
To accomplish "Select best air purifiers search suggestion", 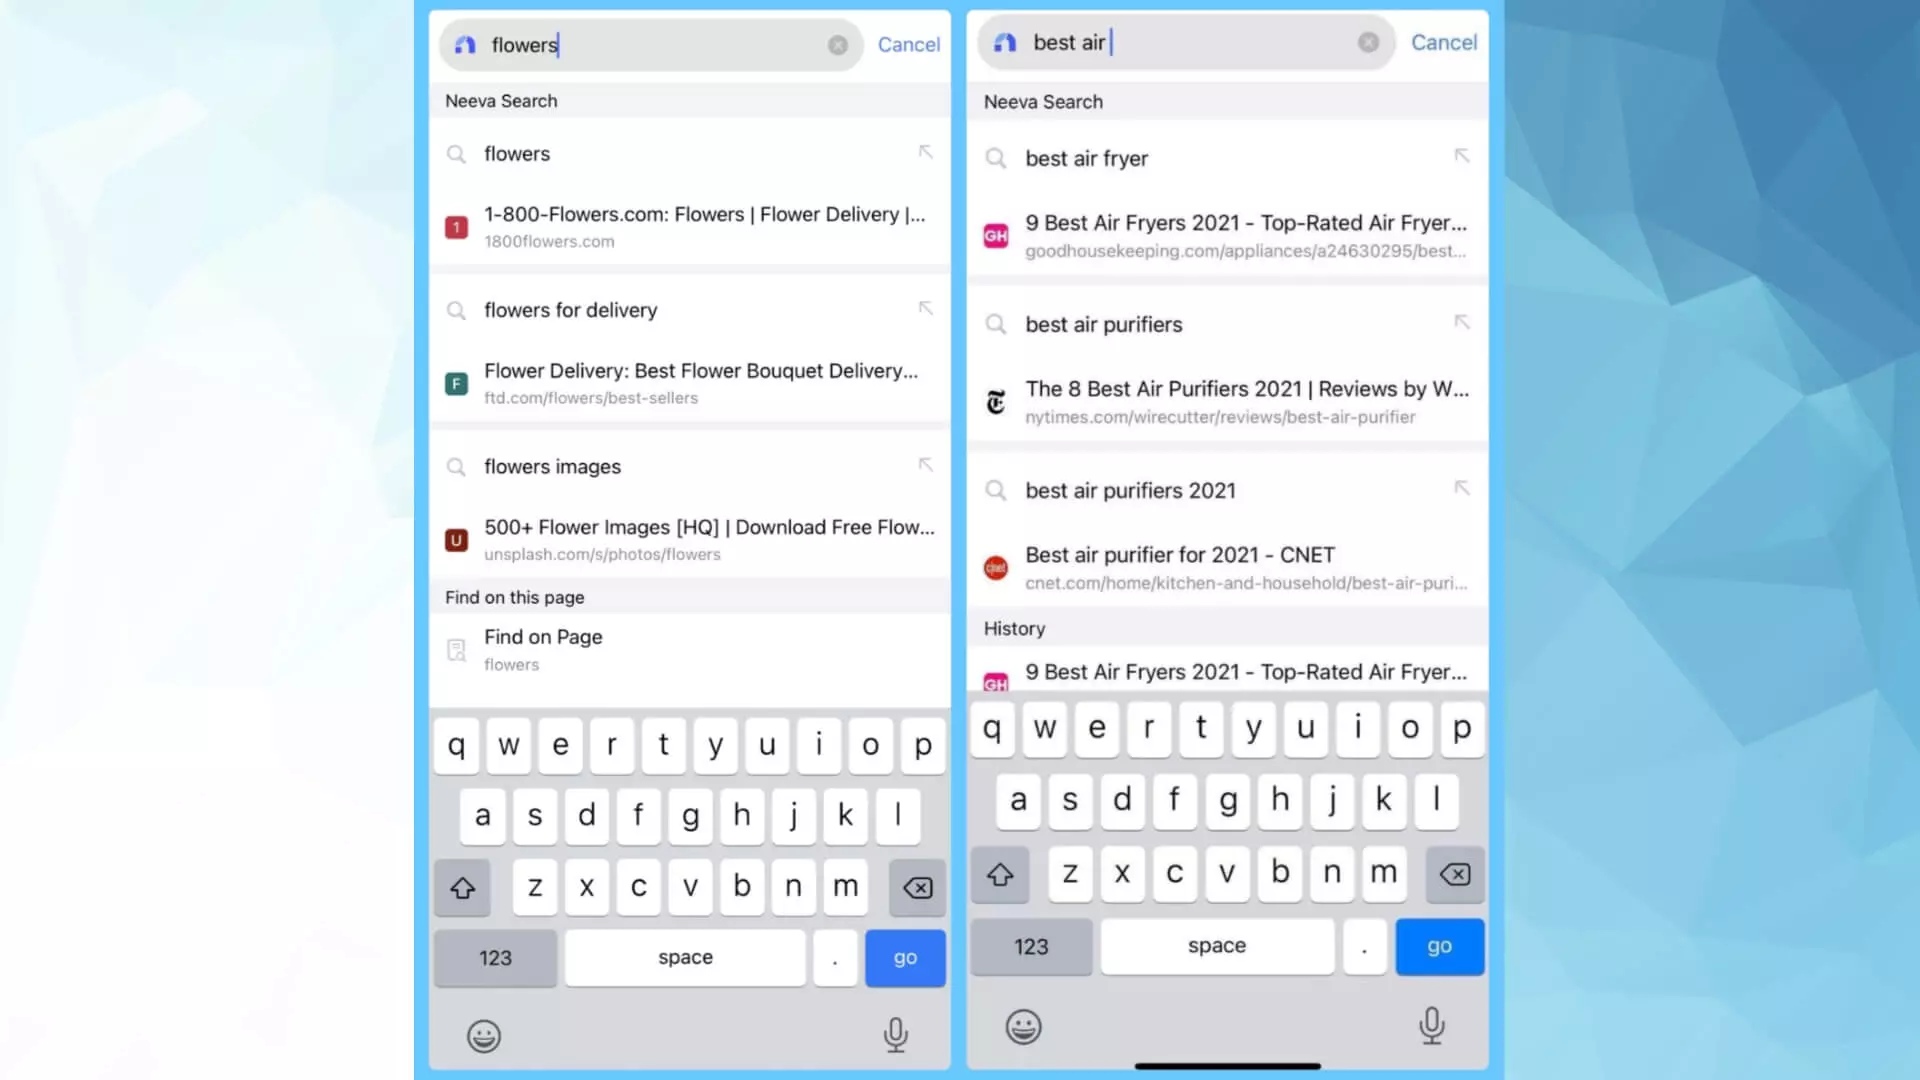I will click(1104, 323).
